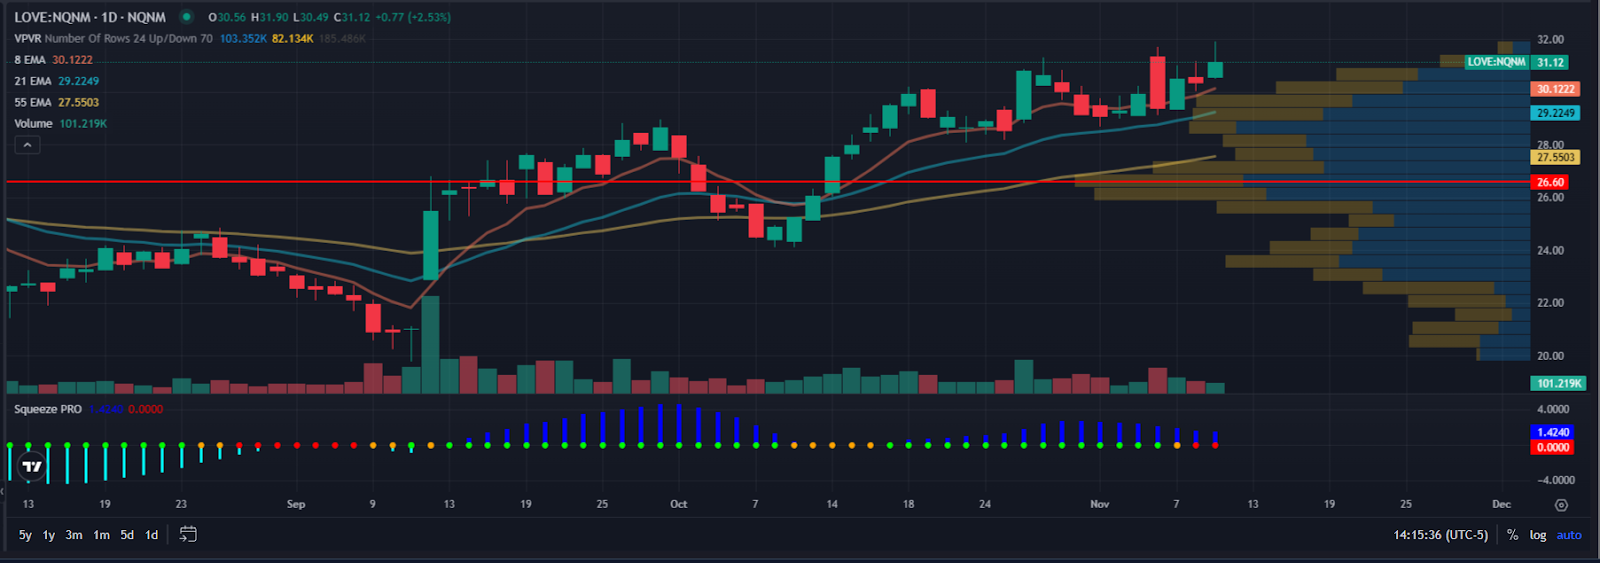
Task: Open chart settings gear on time axis
Action: [1561, 505]
